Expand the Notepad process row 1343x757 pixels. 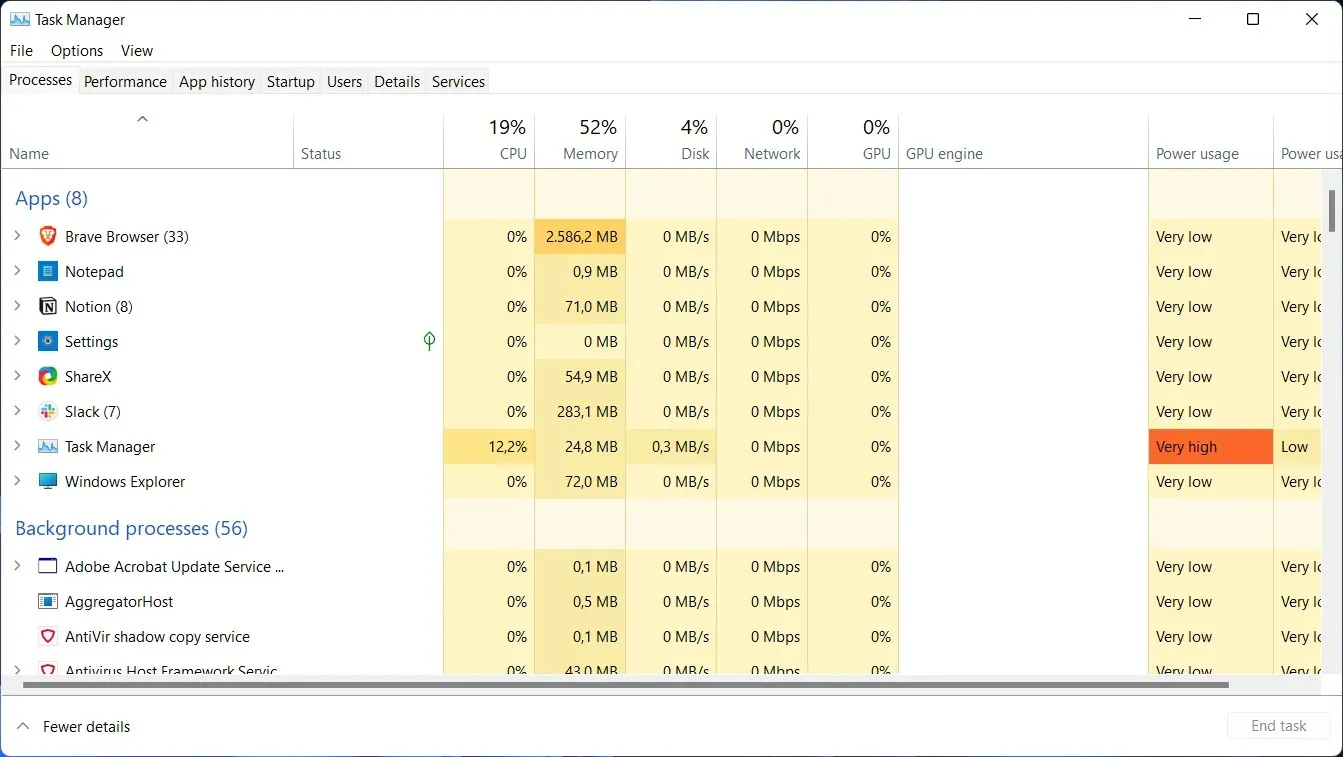pos(17,272)
